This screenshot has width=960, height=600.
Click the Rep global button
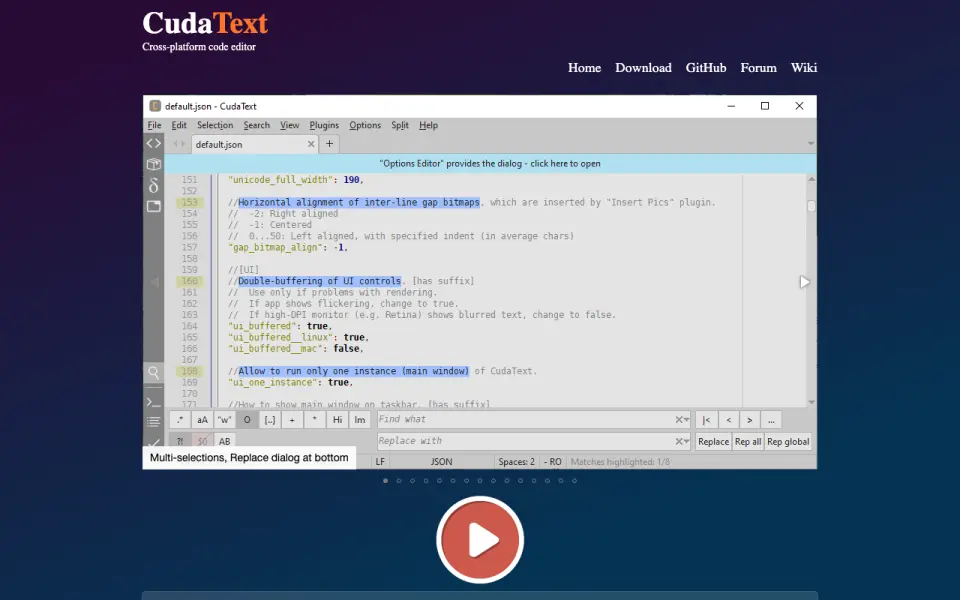(x=788, y=441)
